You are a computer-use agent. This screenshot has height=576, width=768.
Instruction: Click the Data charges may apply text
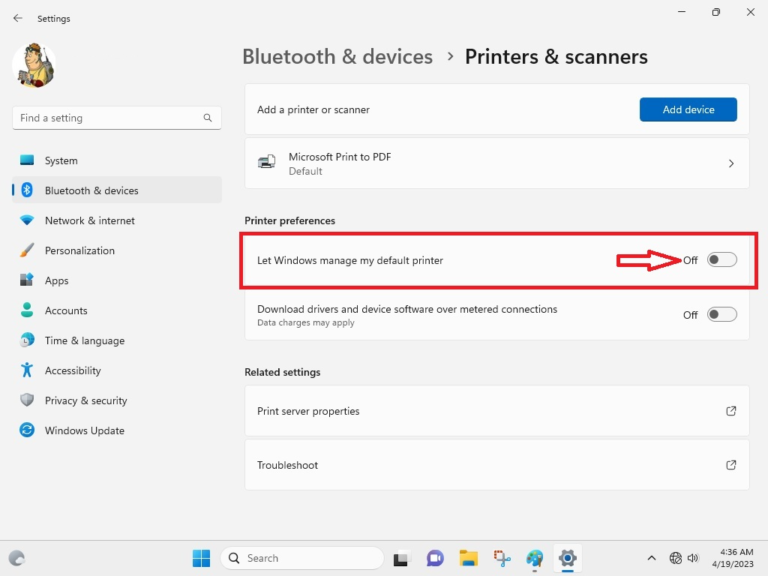tap(306, 323)
